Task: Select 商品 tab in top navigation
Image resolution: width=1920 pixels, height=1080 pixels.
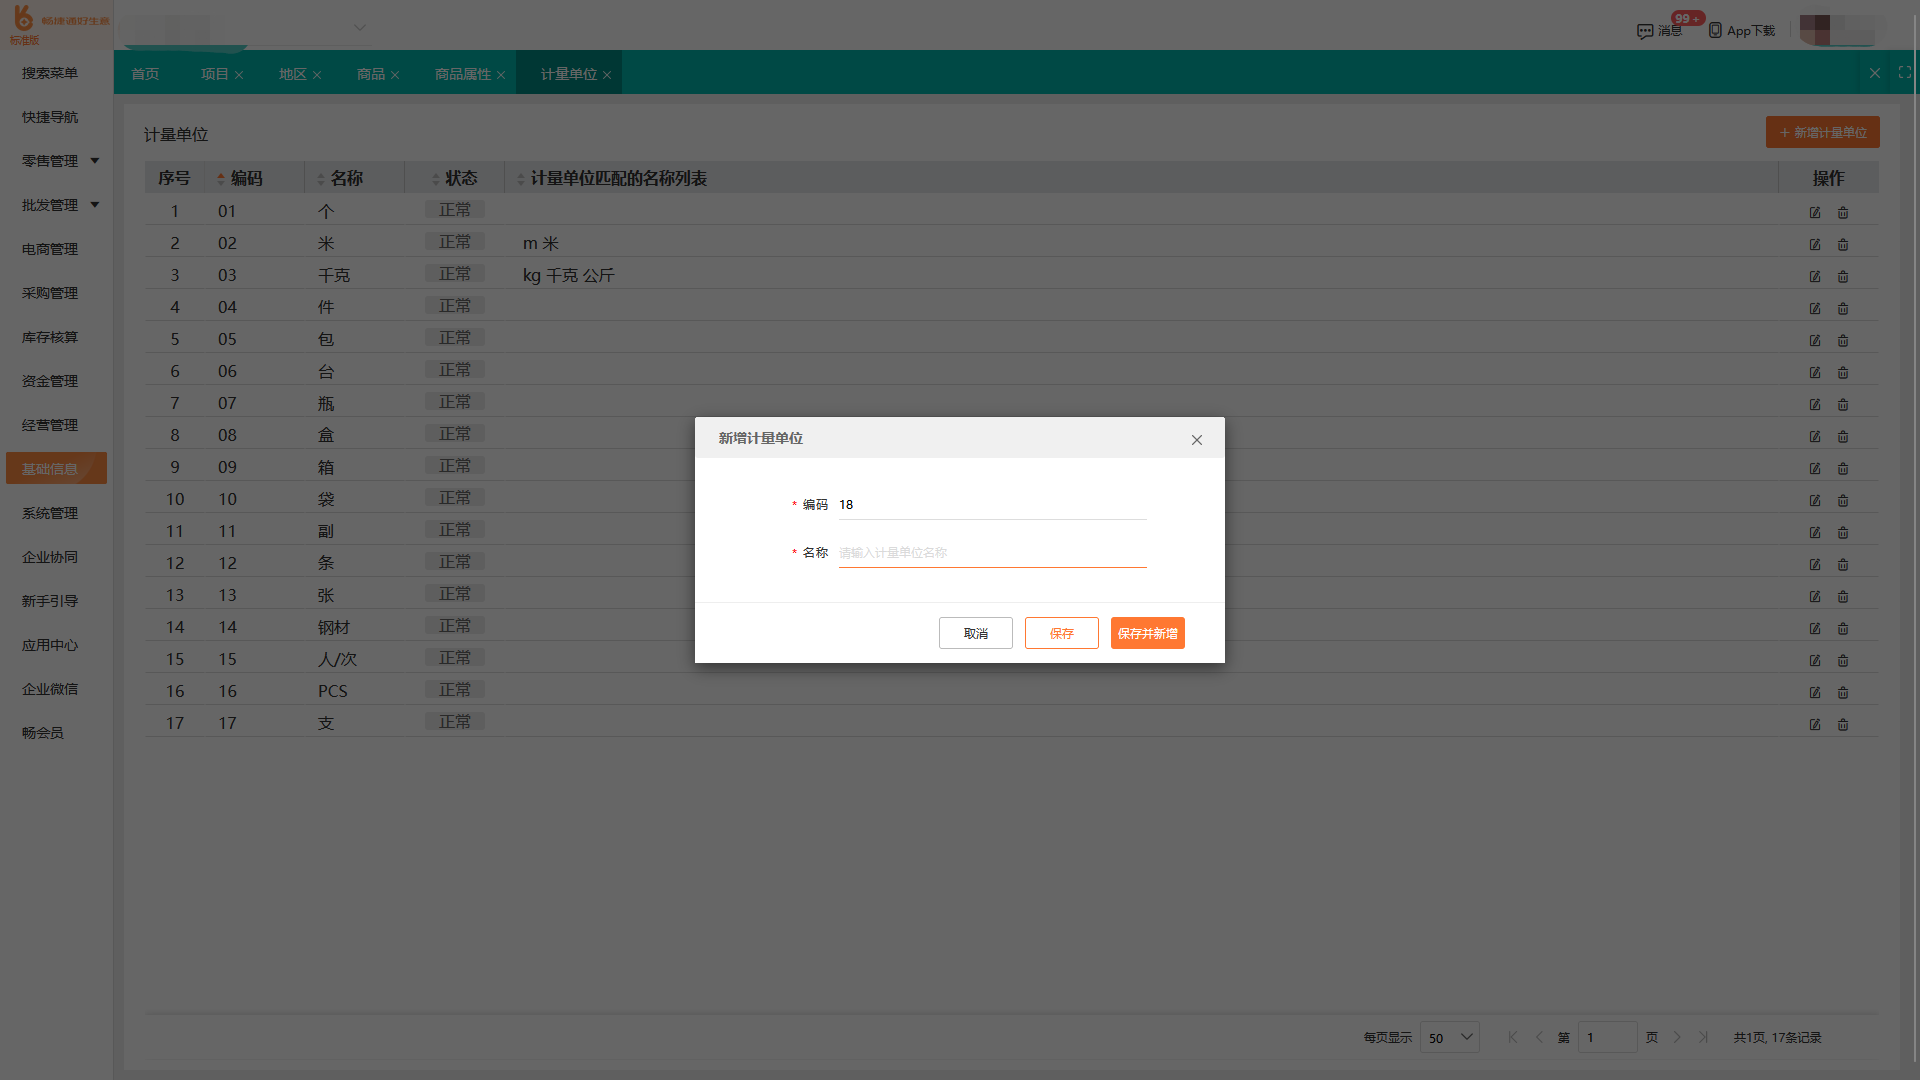Action: point(375,74)
